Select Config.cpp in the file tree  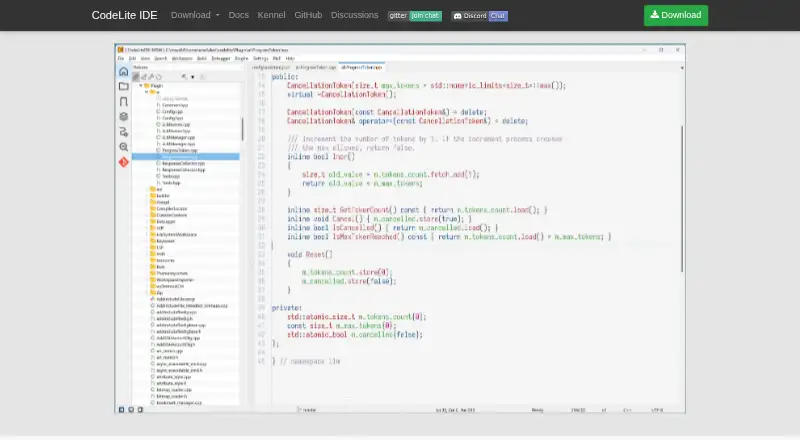(172, 112)
